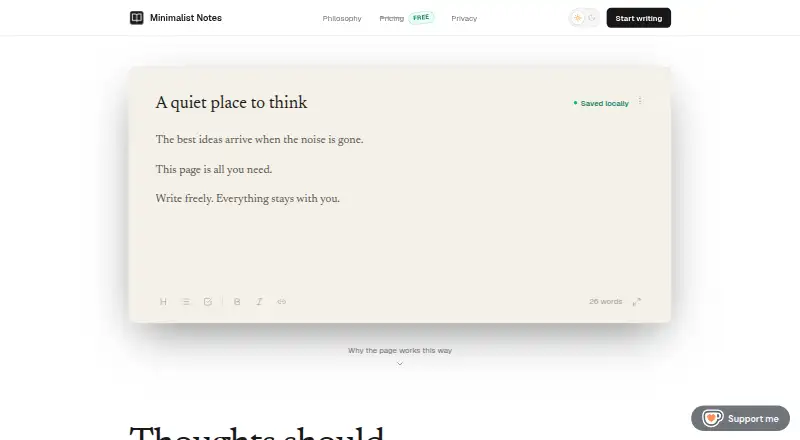The image size is (800, 440).
Task: Insert a link with the link icon
Action: tap(282, 302)
